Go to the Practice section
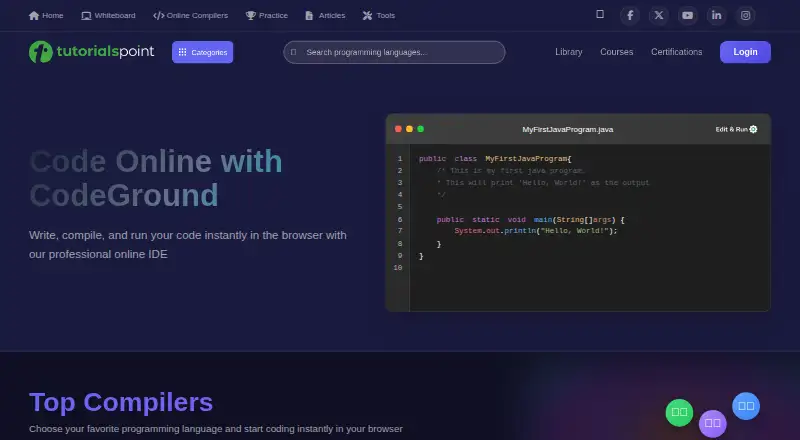The width and height of the screenshot is (800, 440). 266,15
